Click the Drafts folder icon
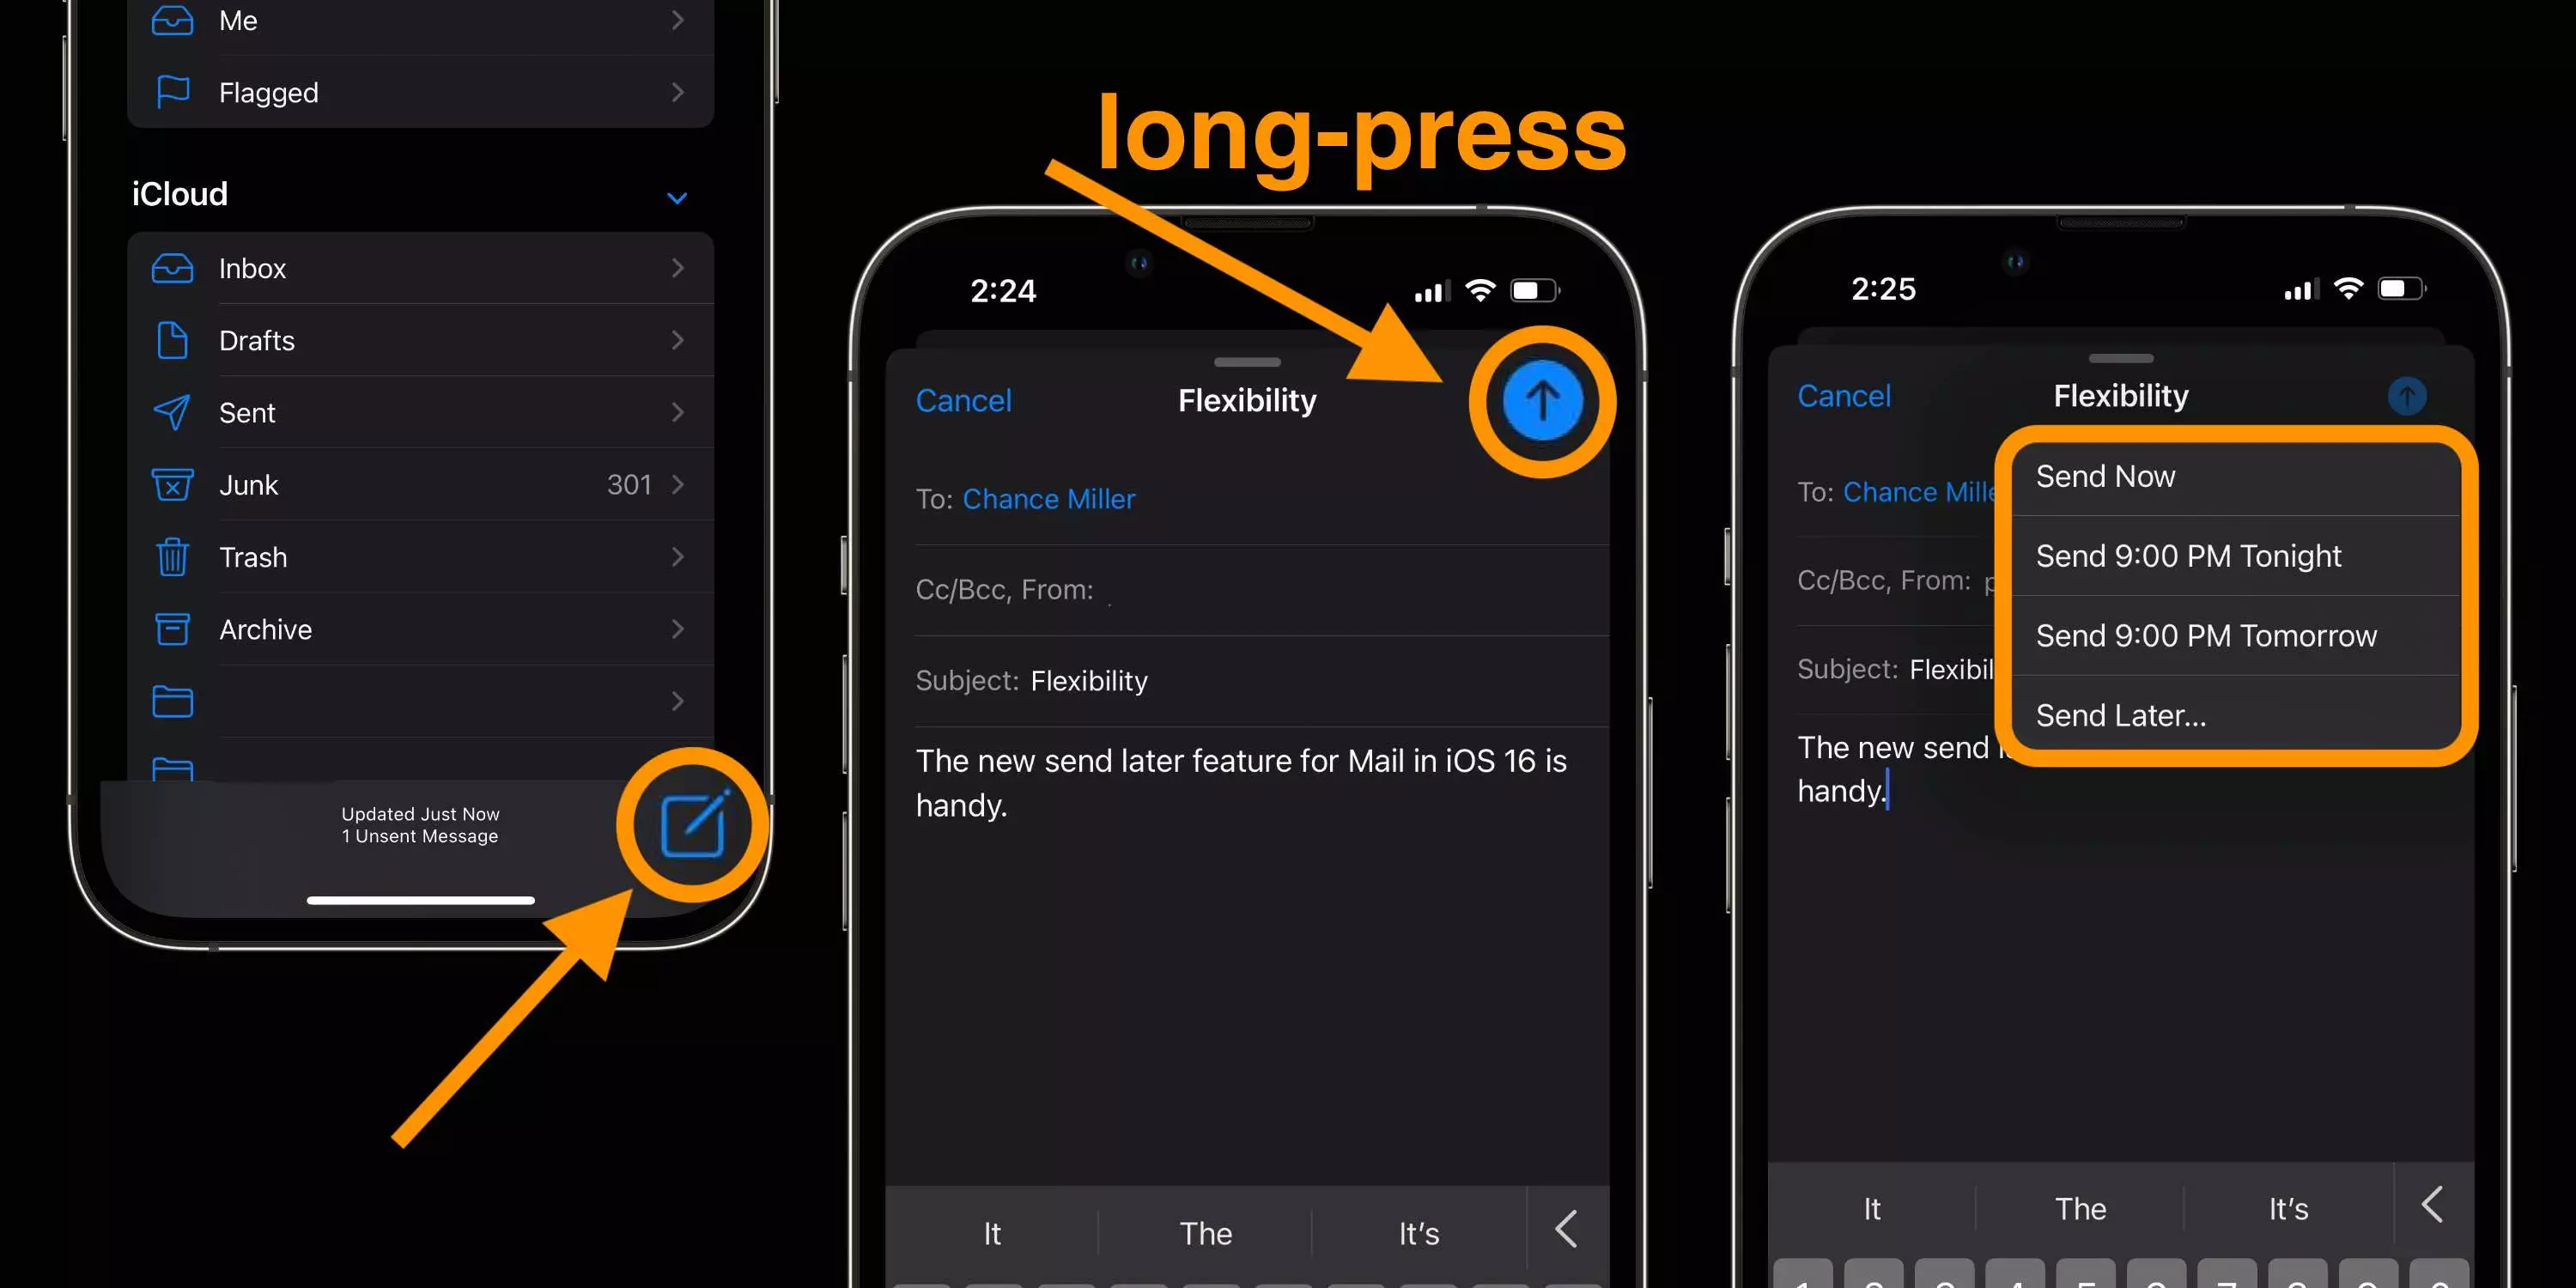Screen dimensions: 2576x1288 [173, 340]
